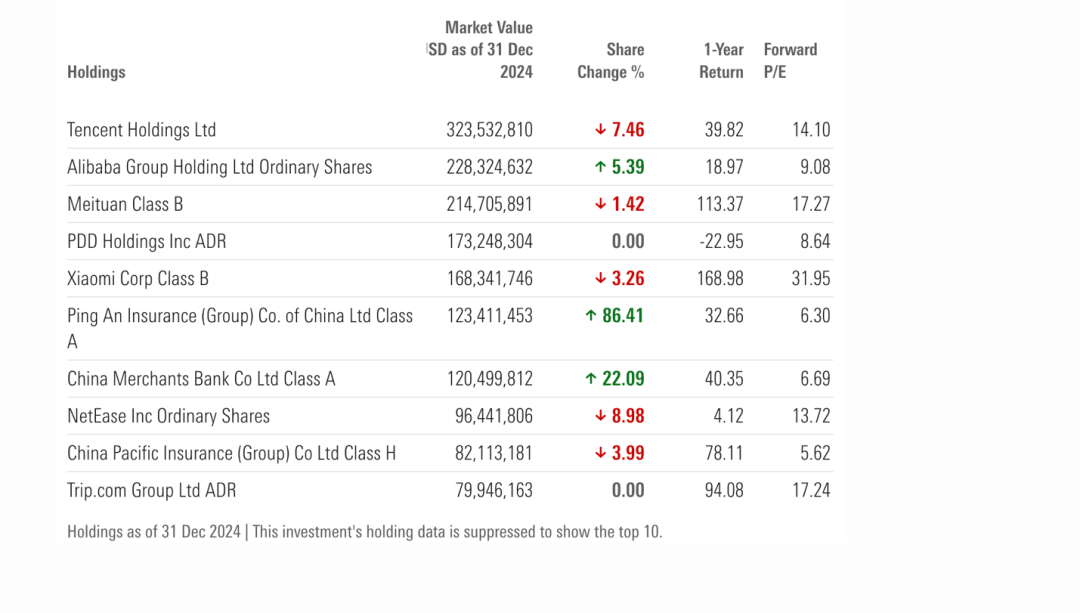Click the Forward P/E column header
Viewport: 1080px width, 613px height.
click(790, 61)
